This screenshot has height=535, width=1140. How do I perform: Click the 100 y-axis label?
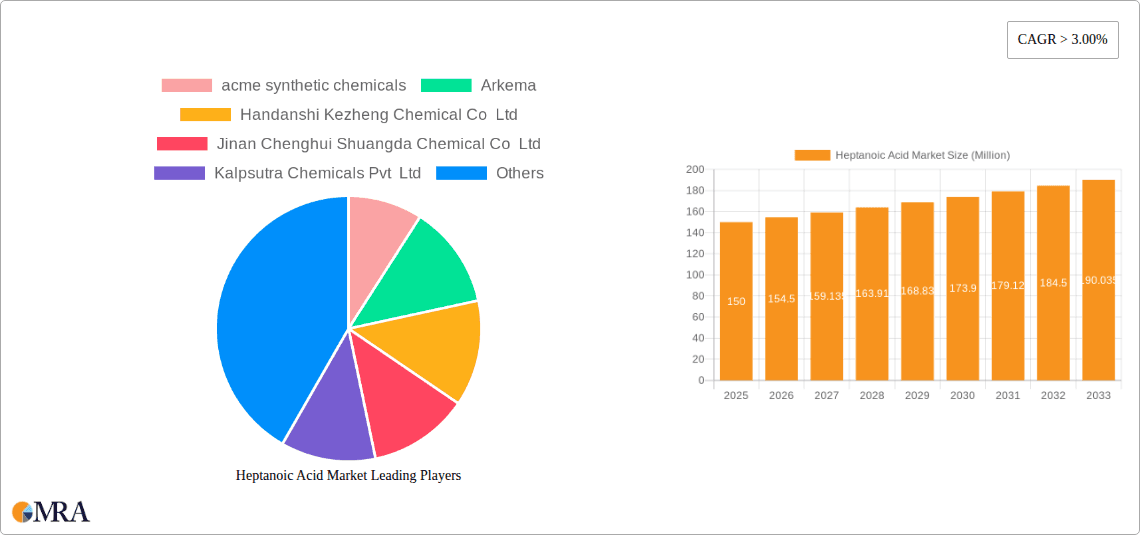[x=695, y=275]
